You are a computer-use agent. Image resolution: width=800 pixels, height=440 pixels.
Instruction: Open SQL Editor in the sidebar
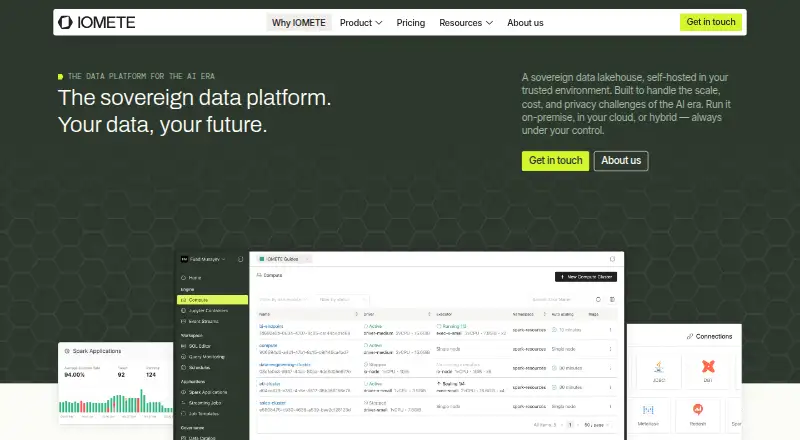point(196,346)
